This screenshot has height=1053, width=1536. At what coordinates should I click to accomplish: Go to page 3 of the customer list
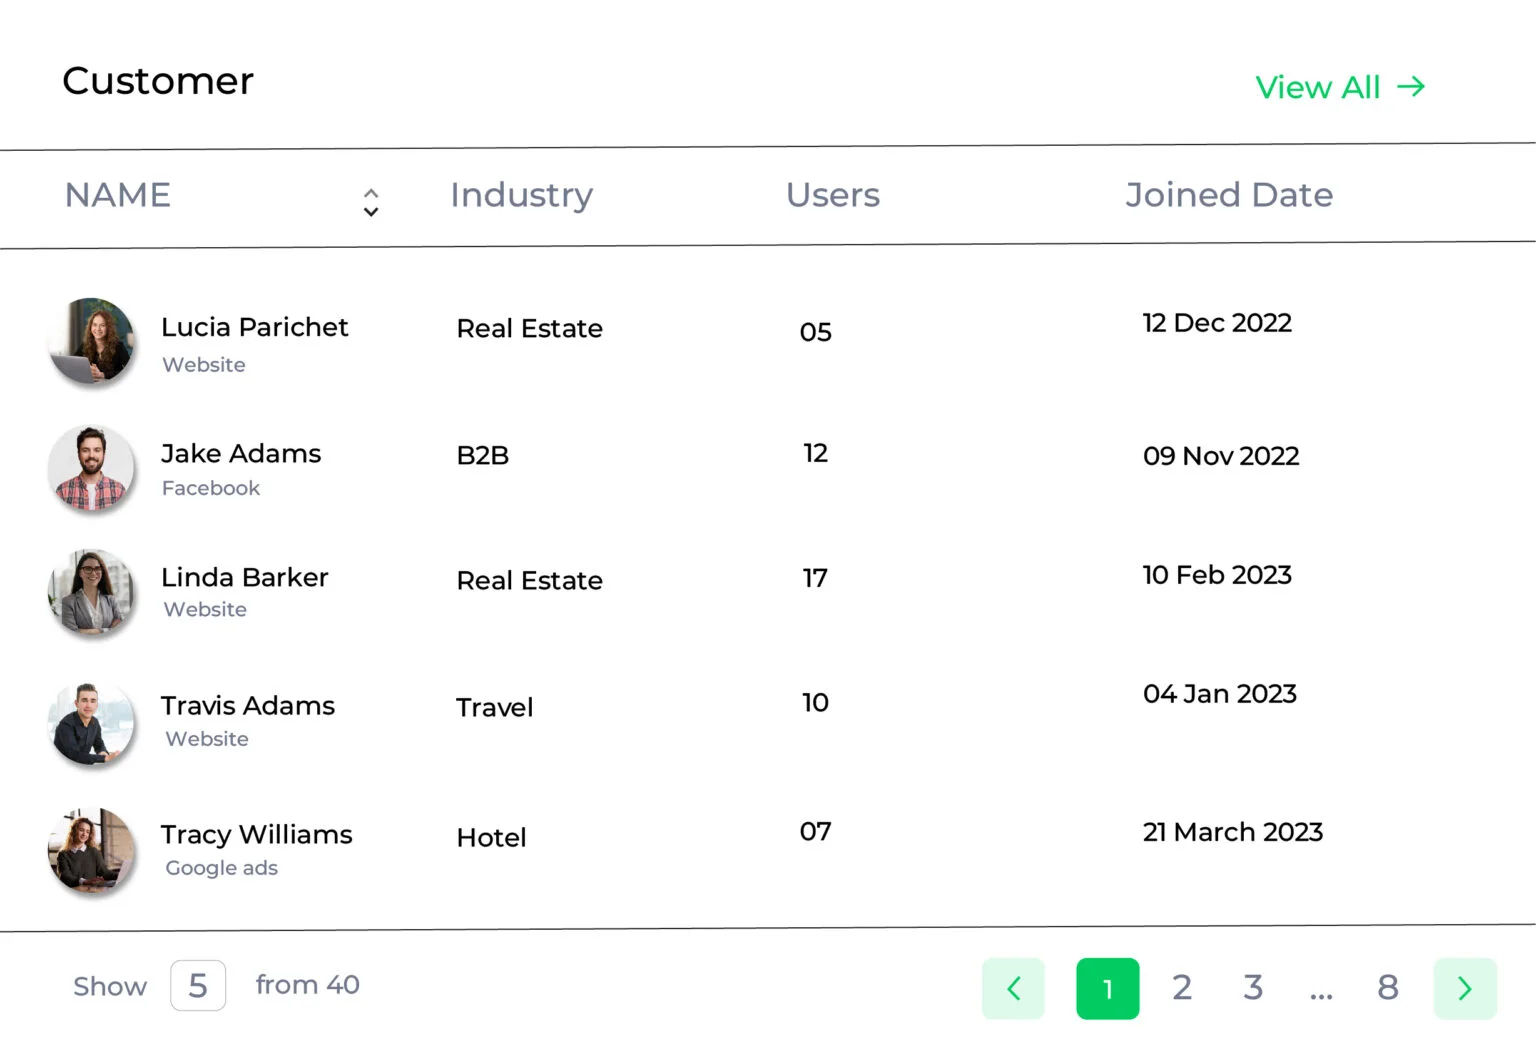1253,988
